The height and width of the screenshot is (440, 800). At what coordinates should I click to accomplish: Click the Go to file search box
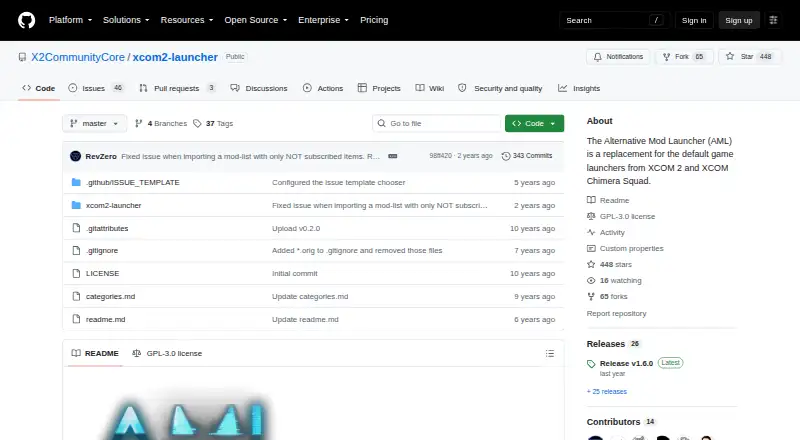[x=437, y=124]
